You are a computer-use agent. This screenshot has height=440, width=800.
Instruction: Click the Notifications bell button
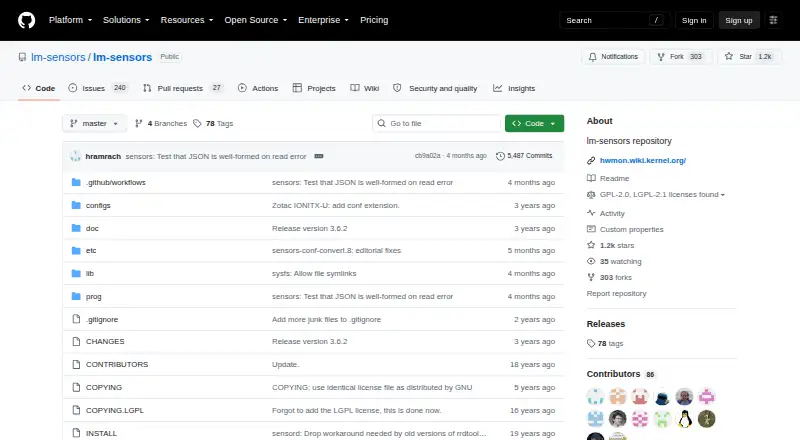pos(613,57)
